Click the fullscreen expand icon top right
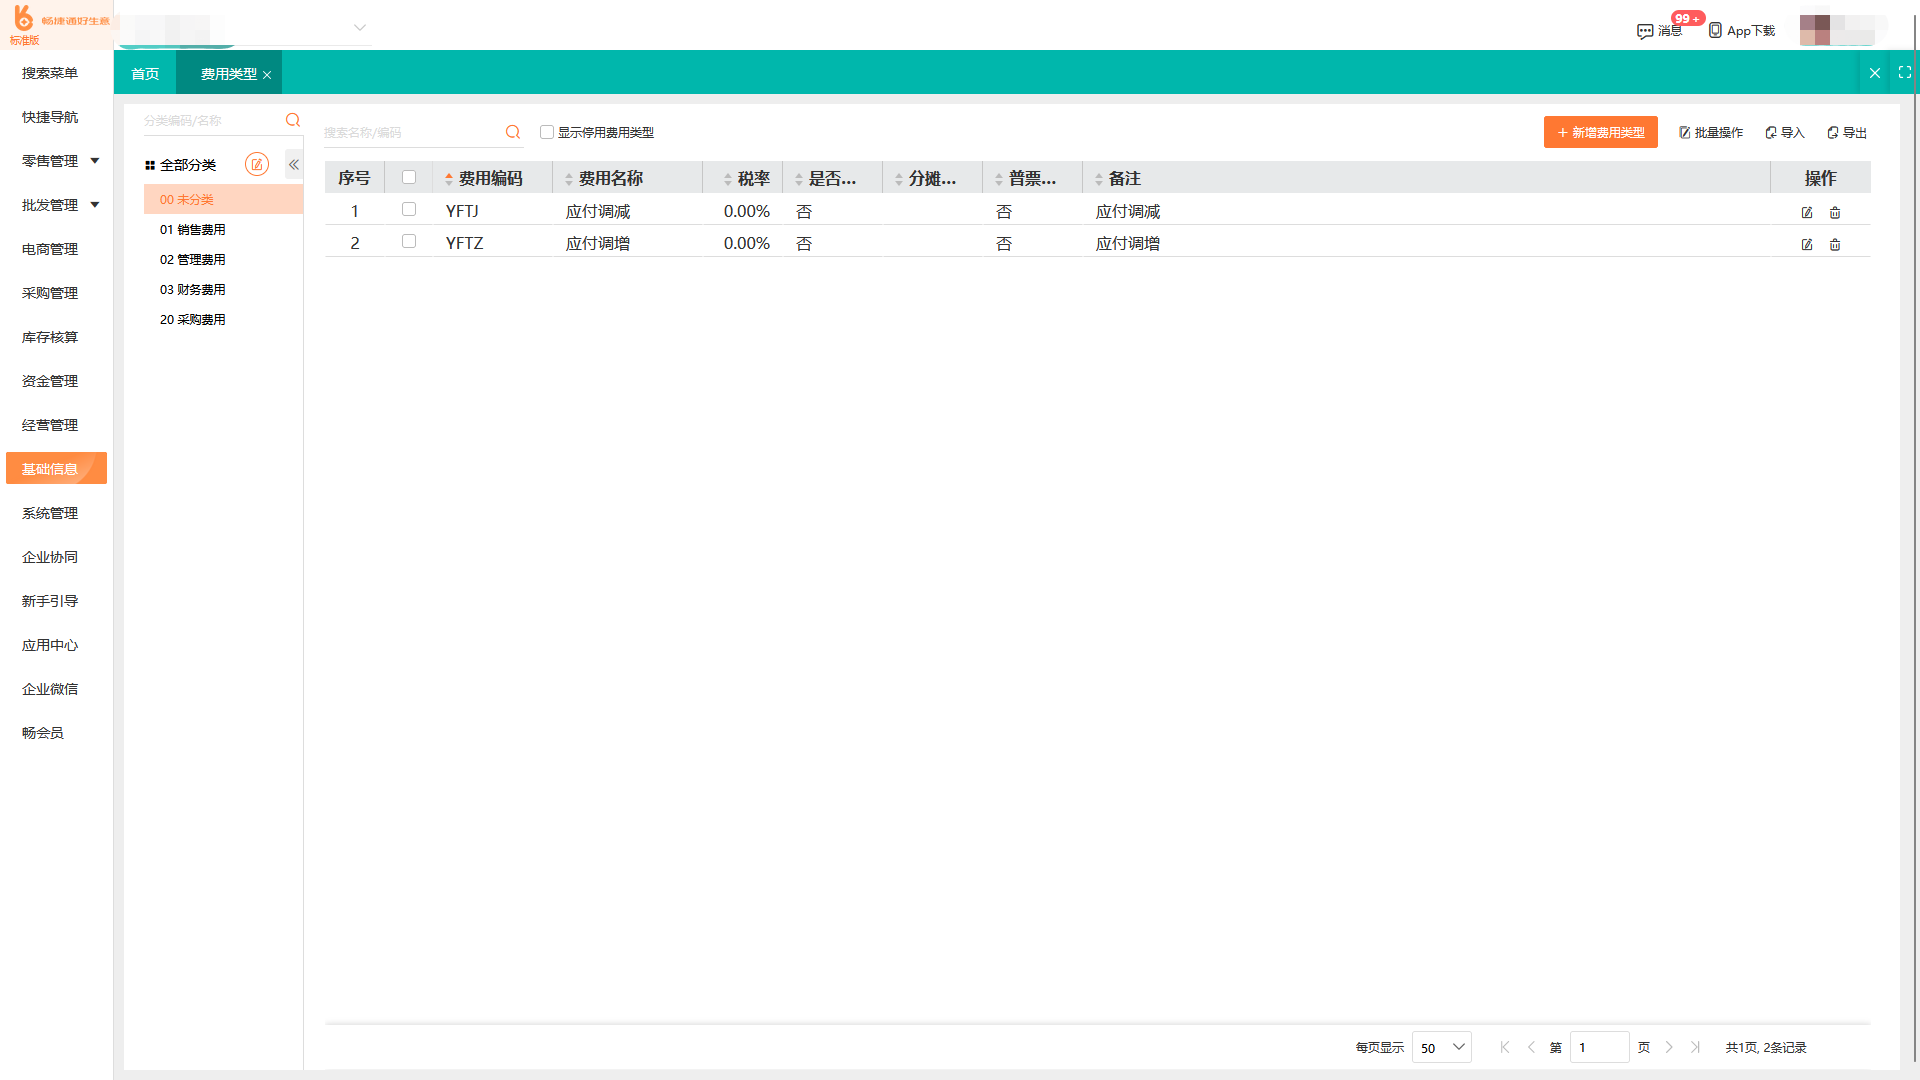 [x=1904, y=73]
